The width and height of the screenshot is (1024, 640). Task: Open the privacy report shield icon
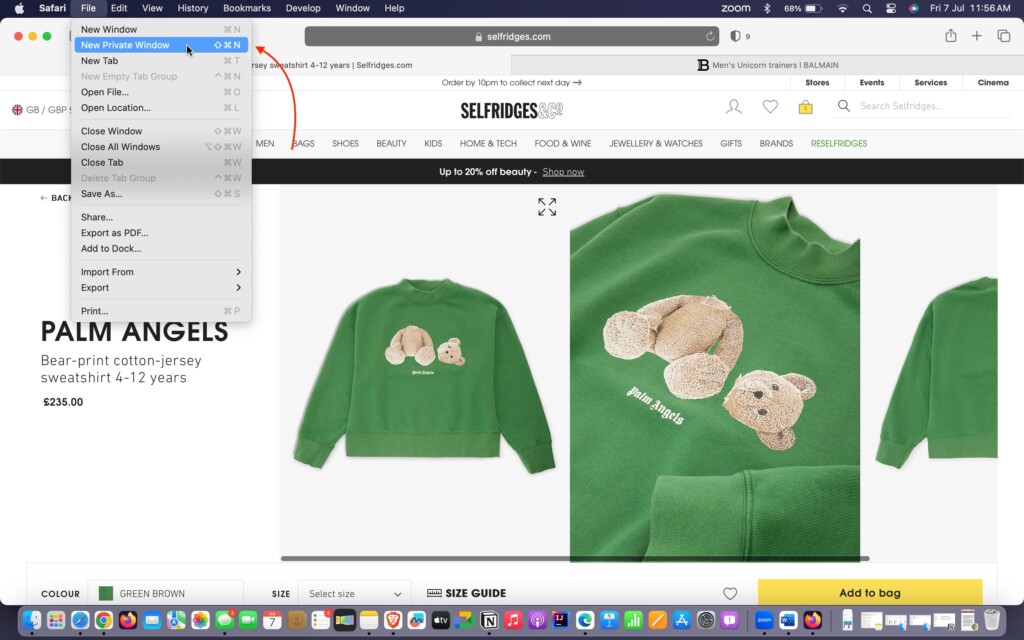click(x=735, y=37)
